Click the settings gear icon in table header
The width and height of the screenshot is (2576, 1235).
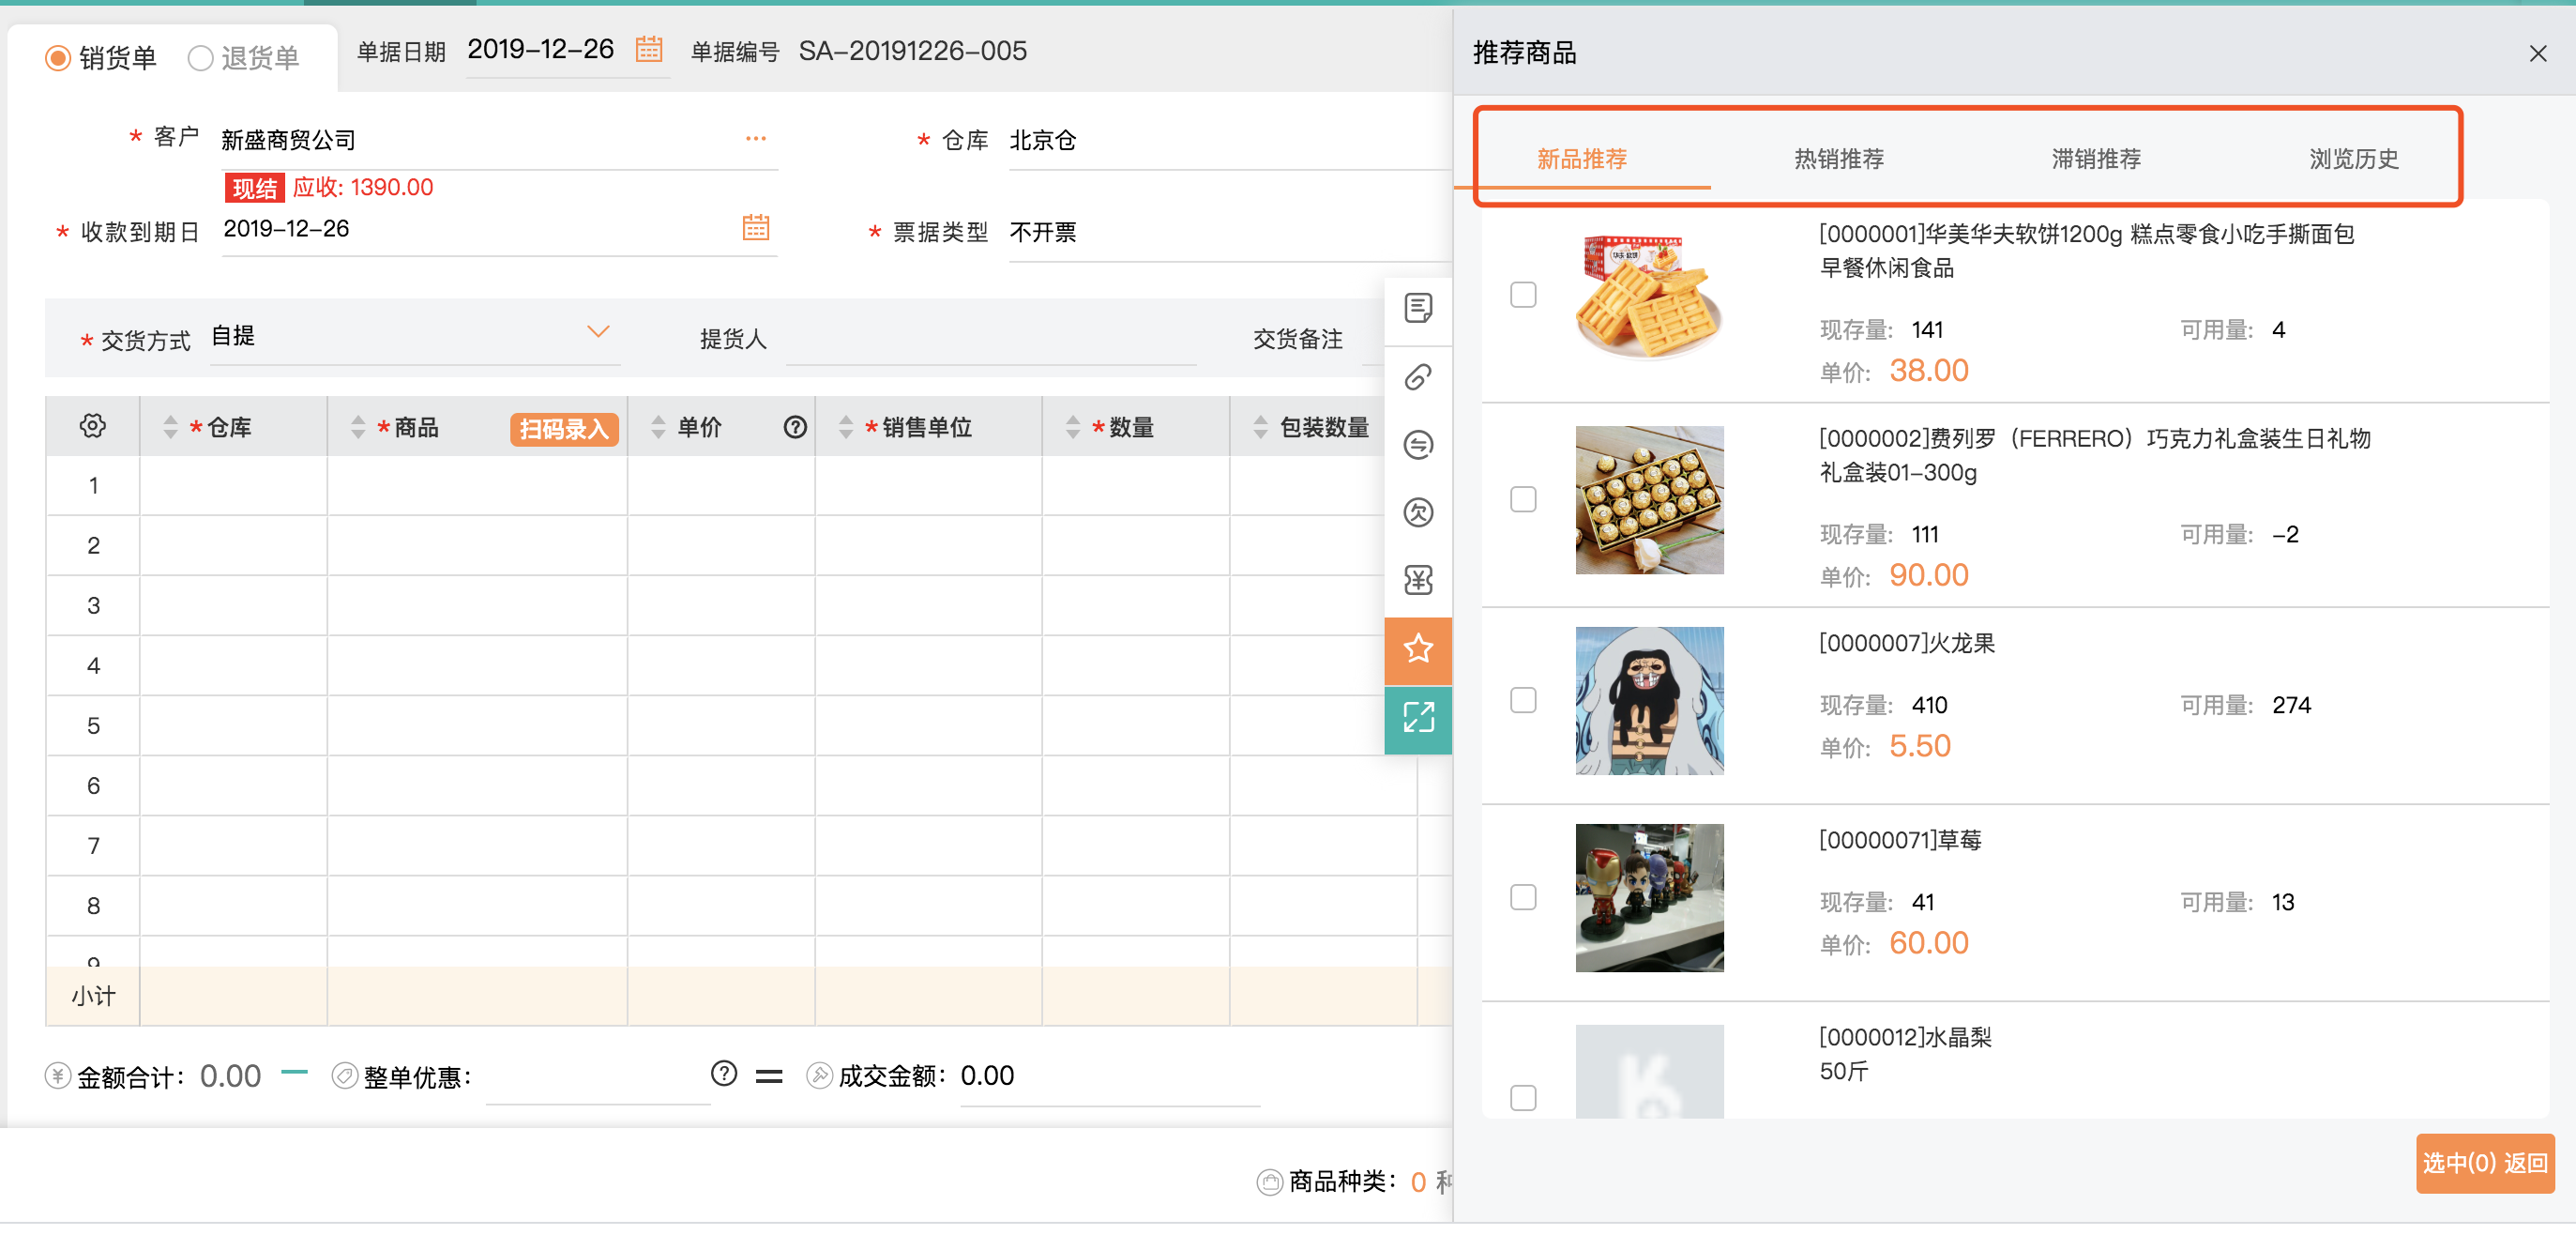pos(89,428)
